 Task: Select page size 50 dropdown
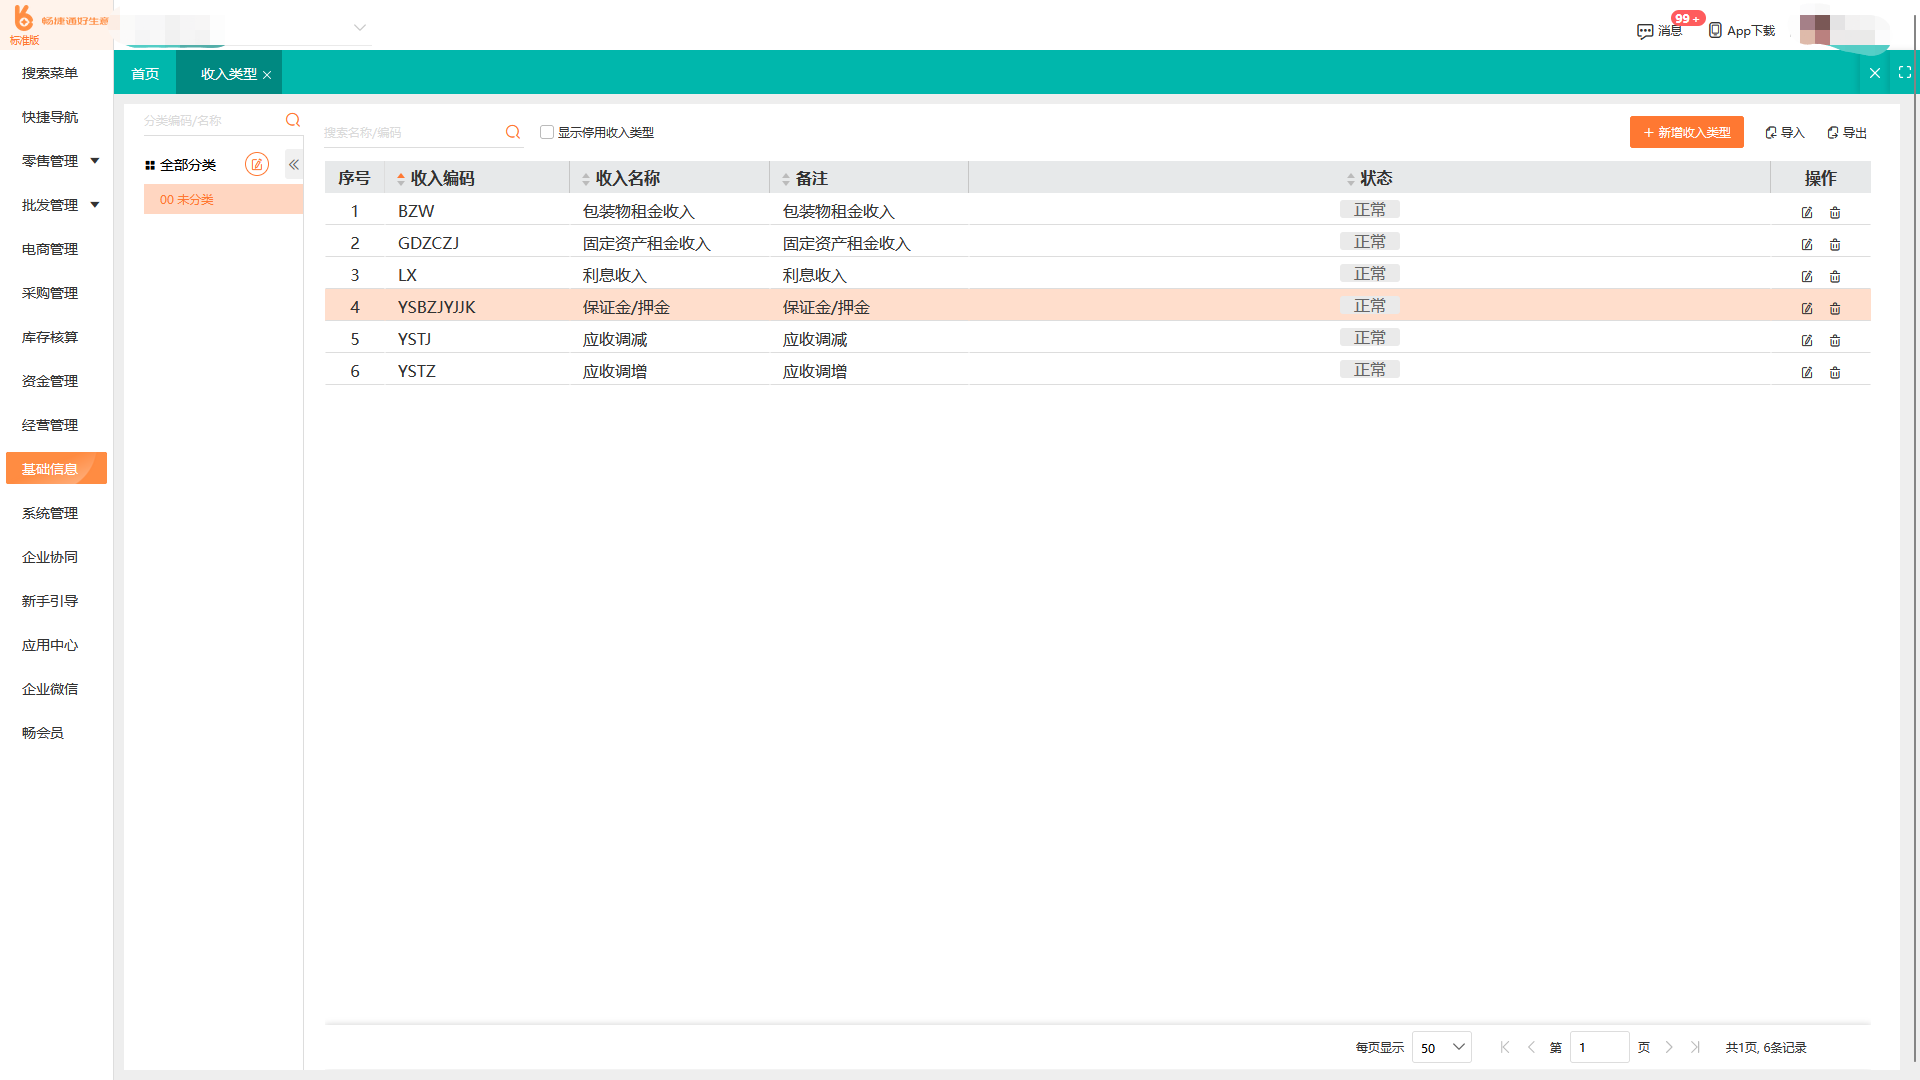(1440, 1047)
